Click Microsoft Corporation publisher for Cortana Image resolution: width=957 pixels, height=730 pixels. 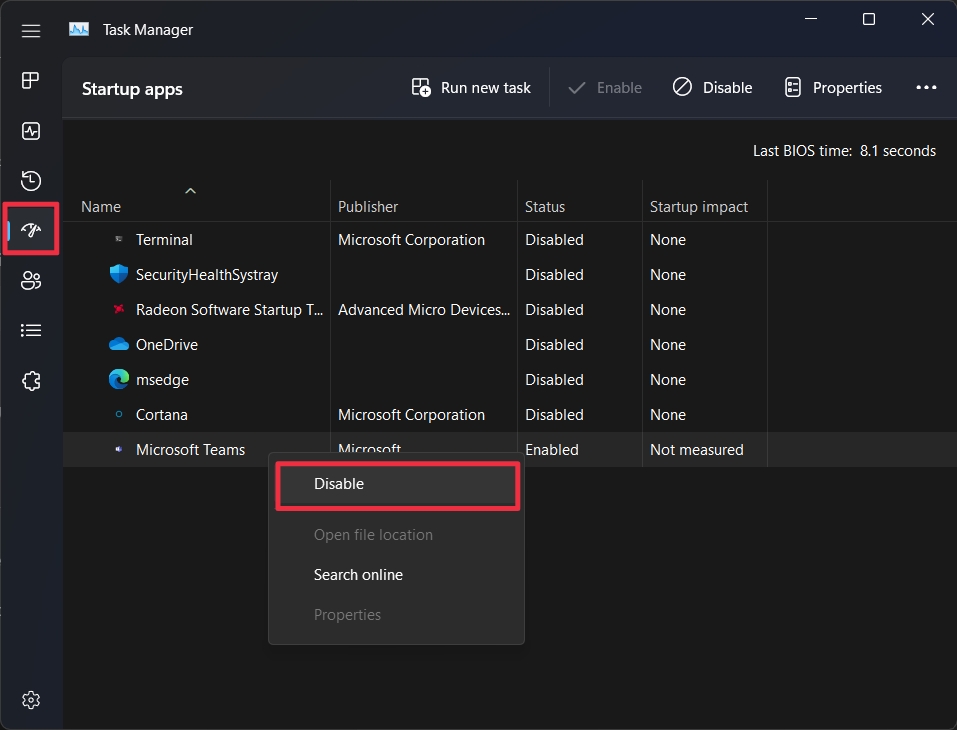point(411,414)
